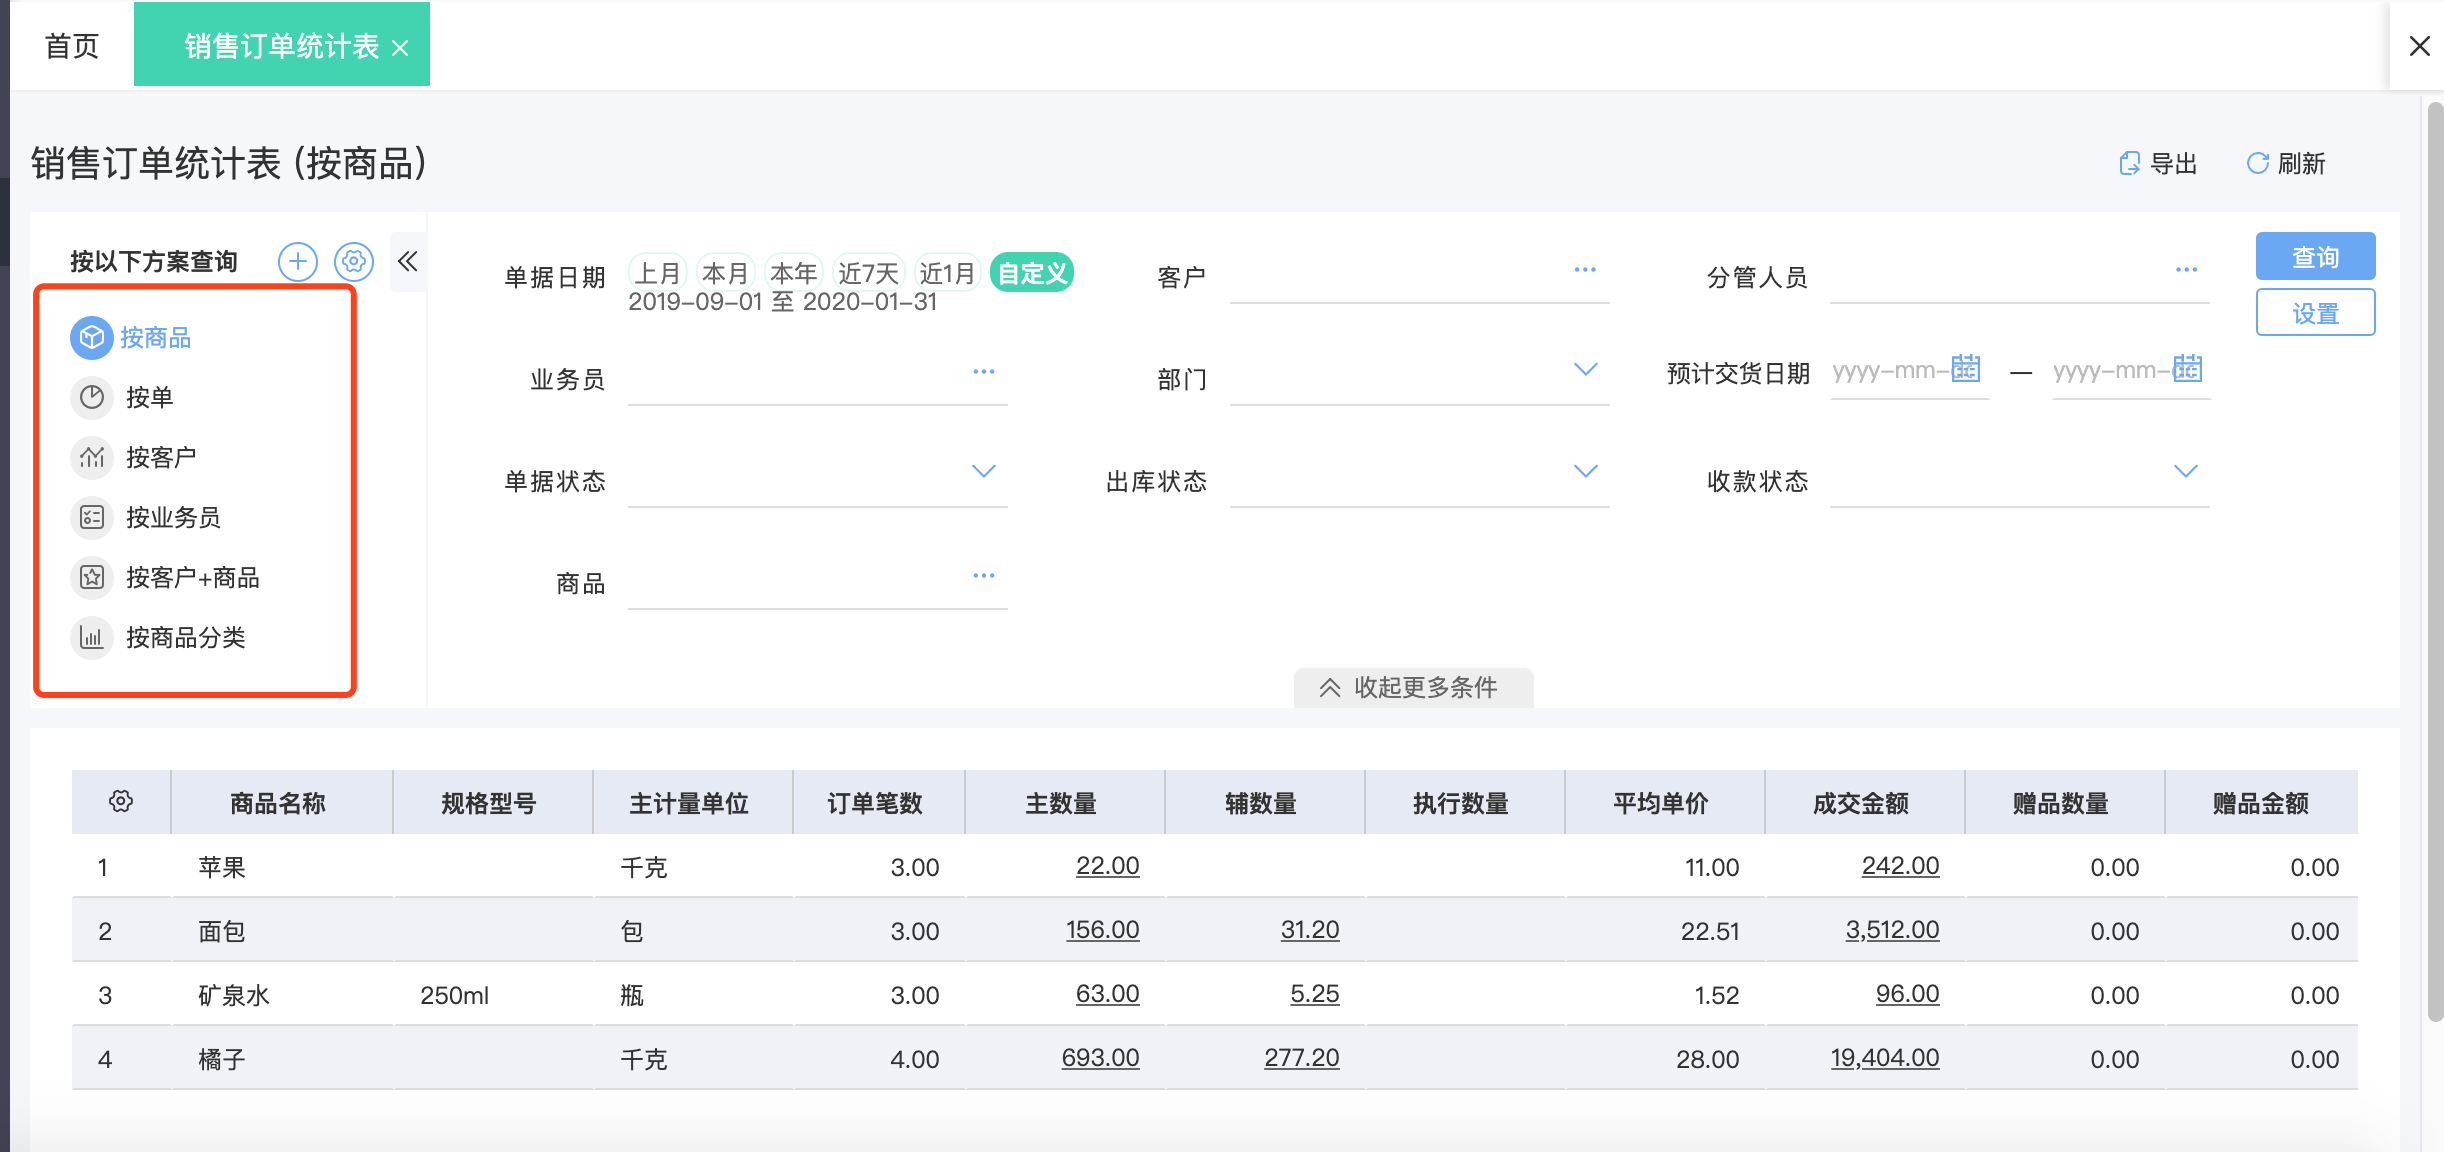This screenshot has width=2444, height=1152.
Task: Expand the 单据状态 dropdown
Action: click(x=984, y=475)
